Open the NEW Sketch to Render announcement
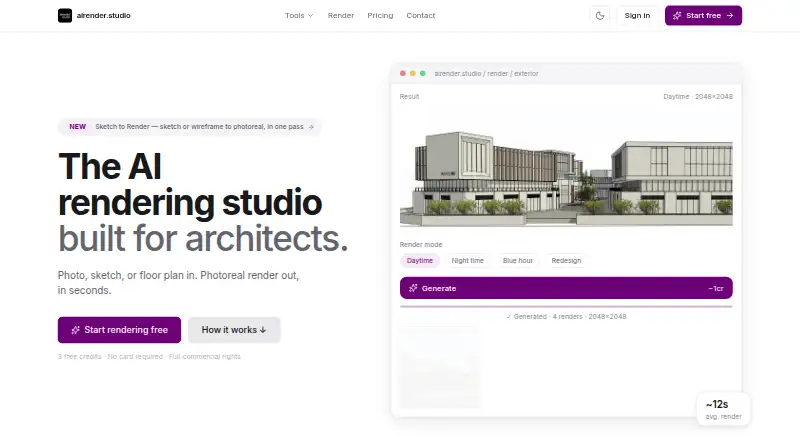 190,127
